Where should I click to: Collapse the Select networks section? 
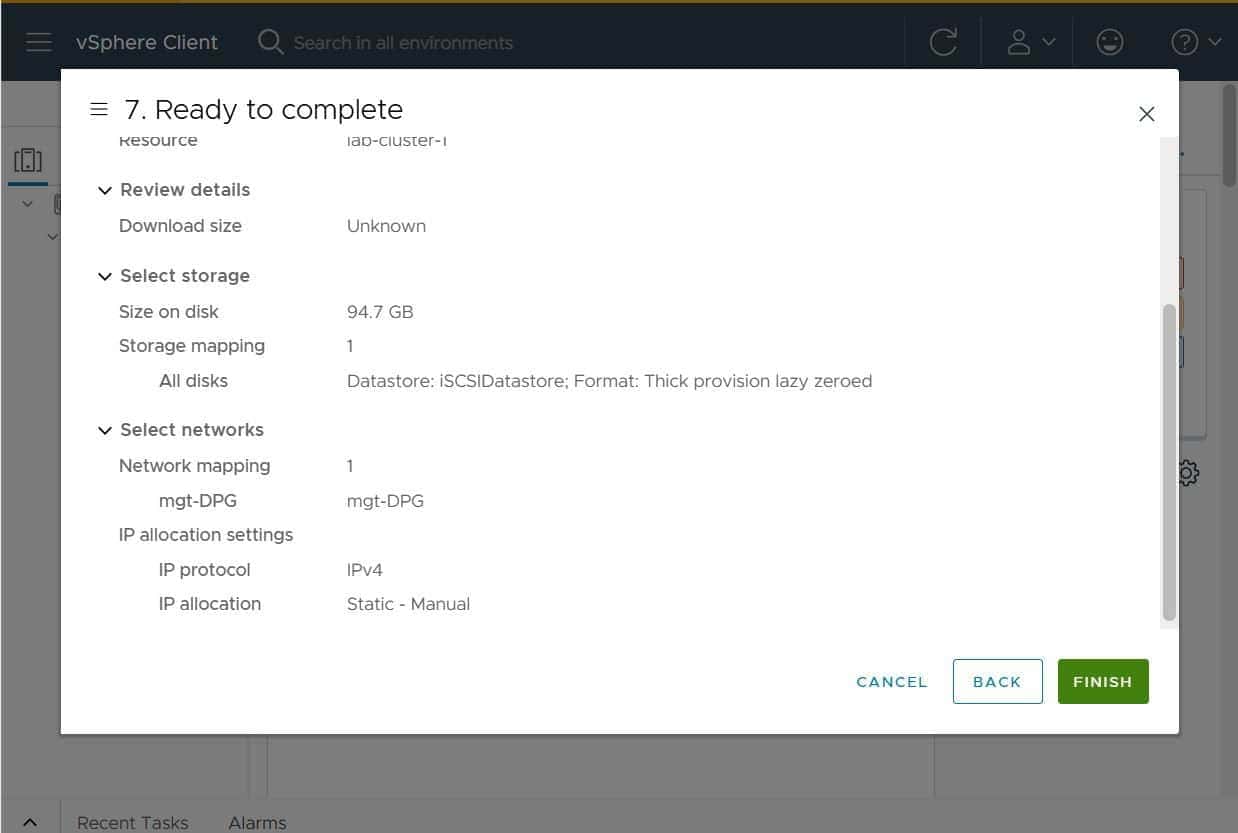tap(105, 430)
